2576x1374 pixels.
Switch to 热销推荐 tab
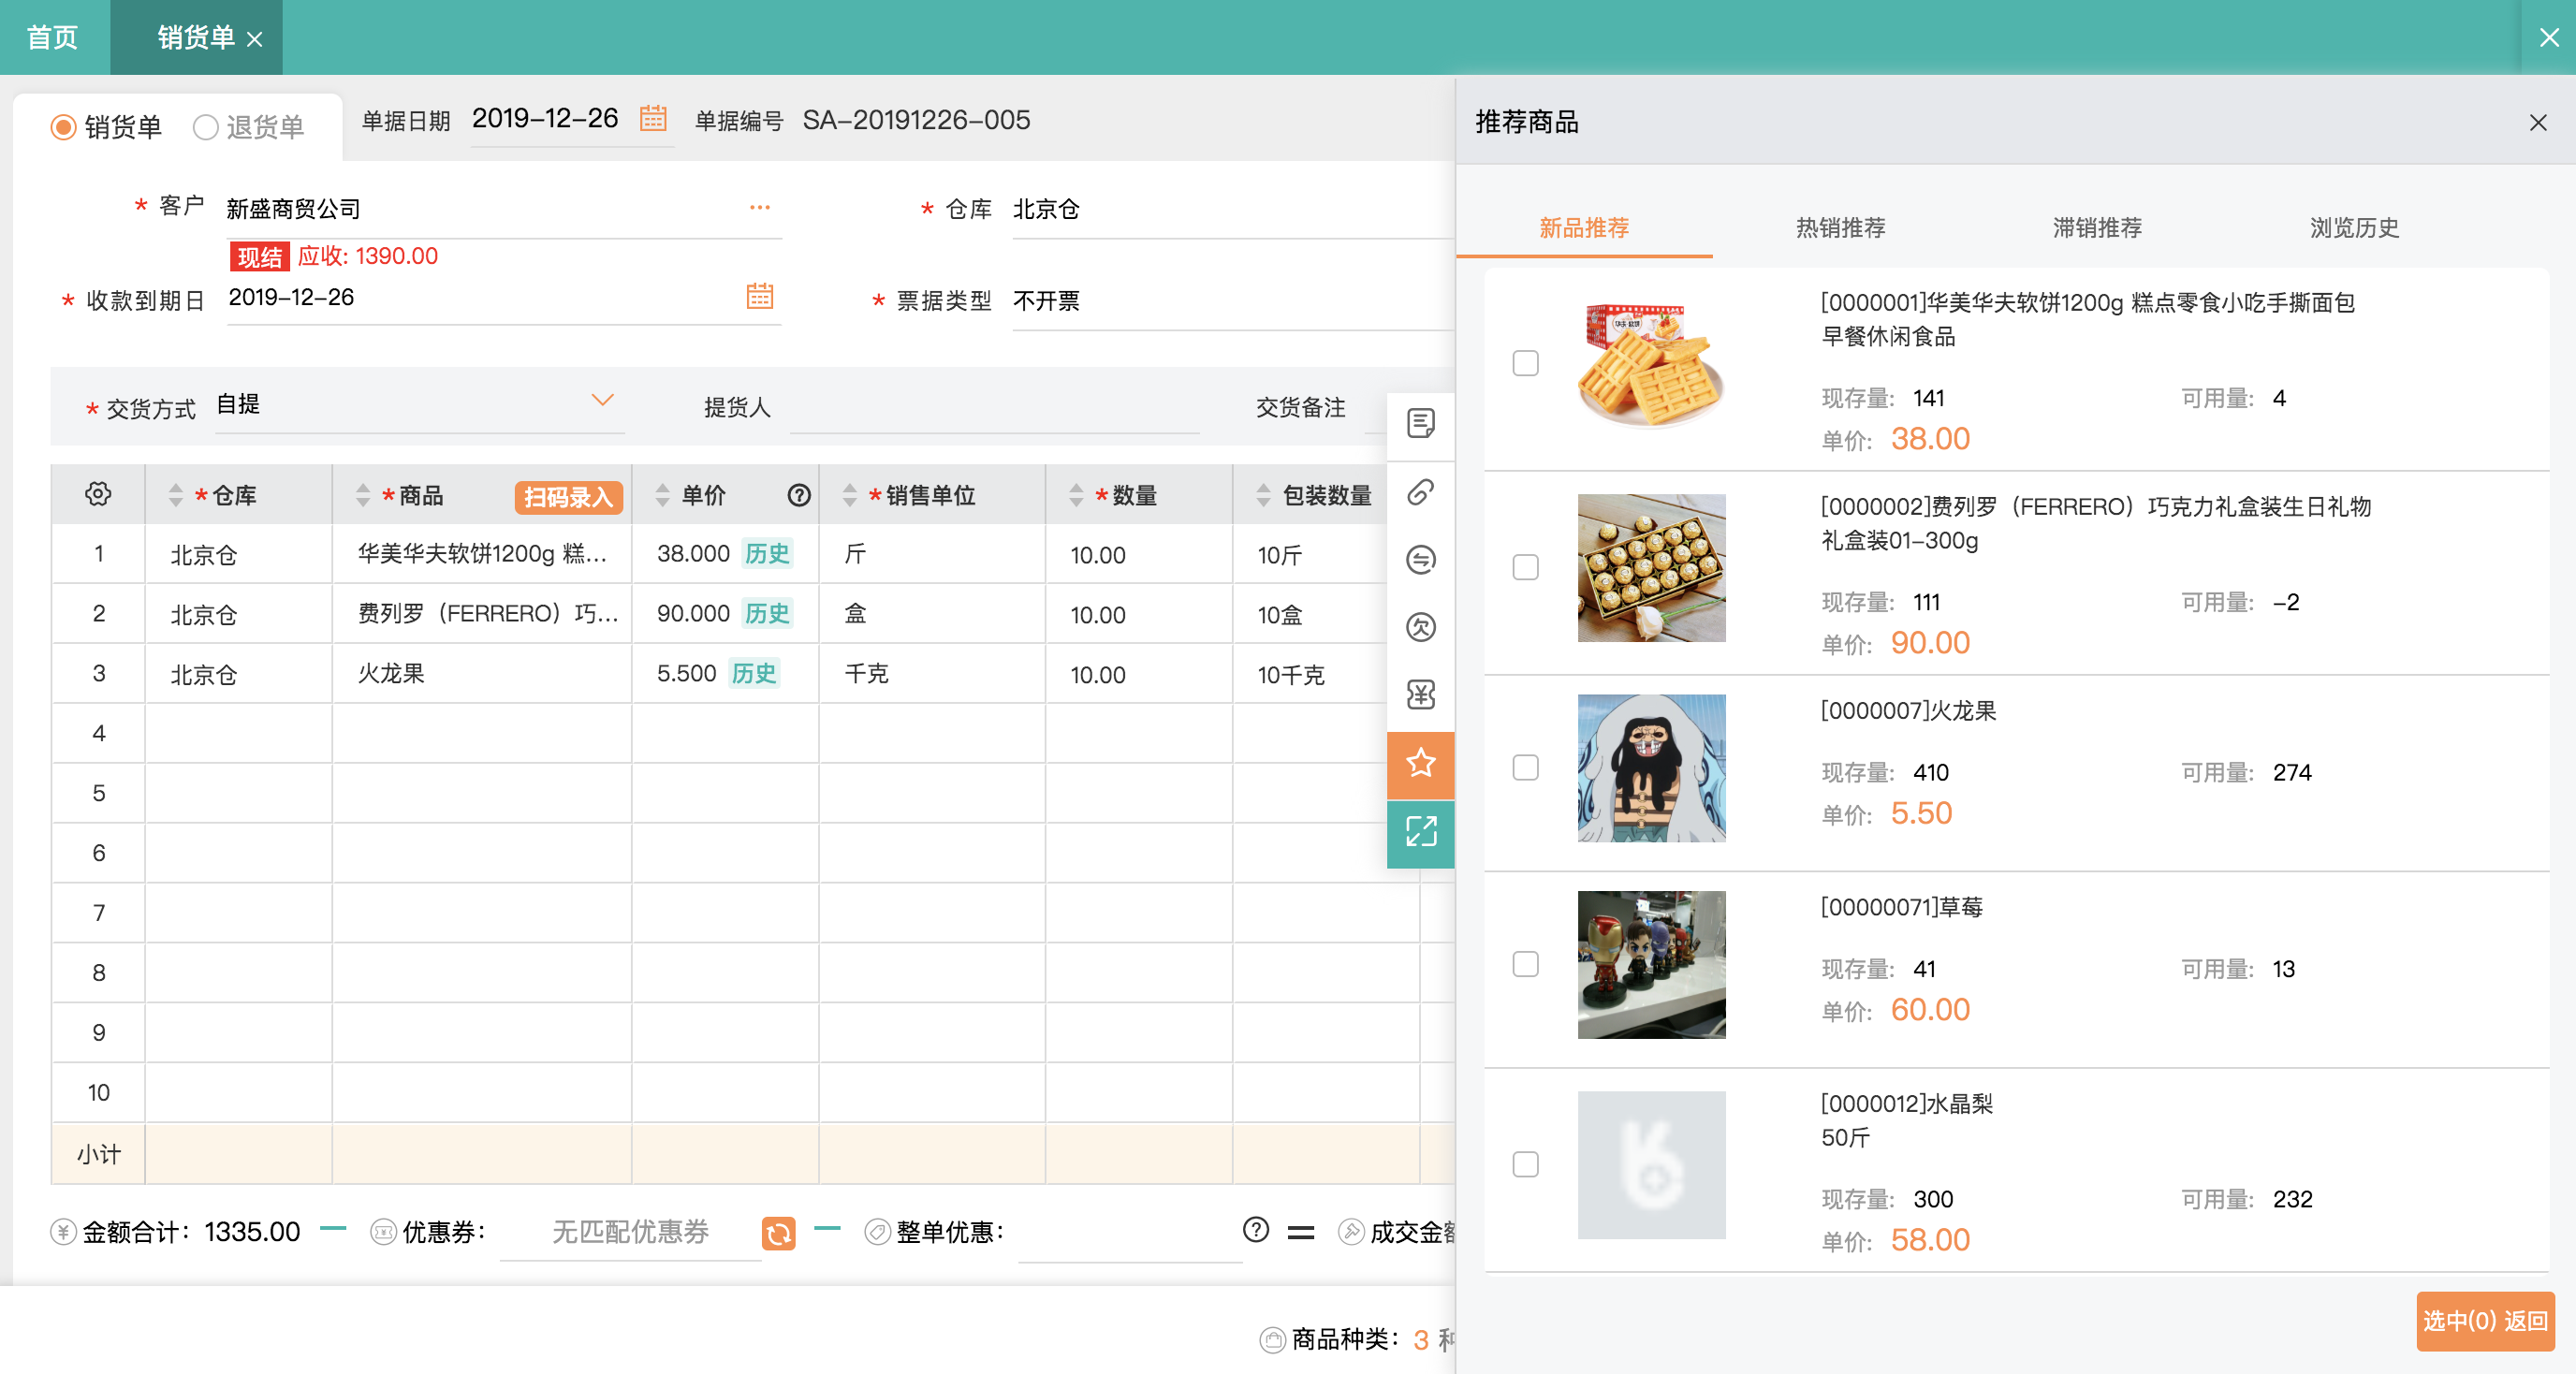coord(1840,225)
